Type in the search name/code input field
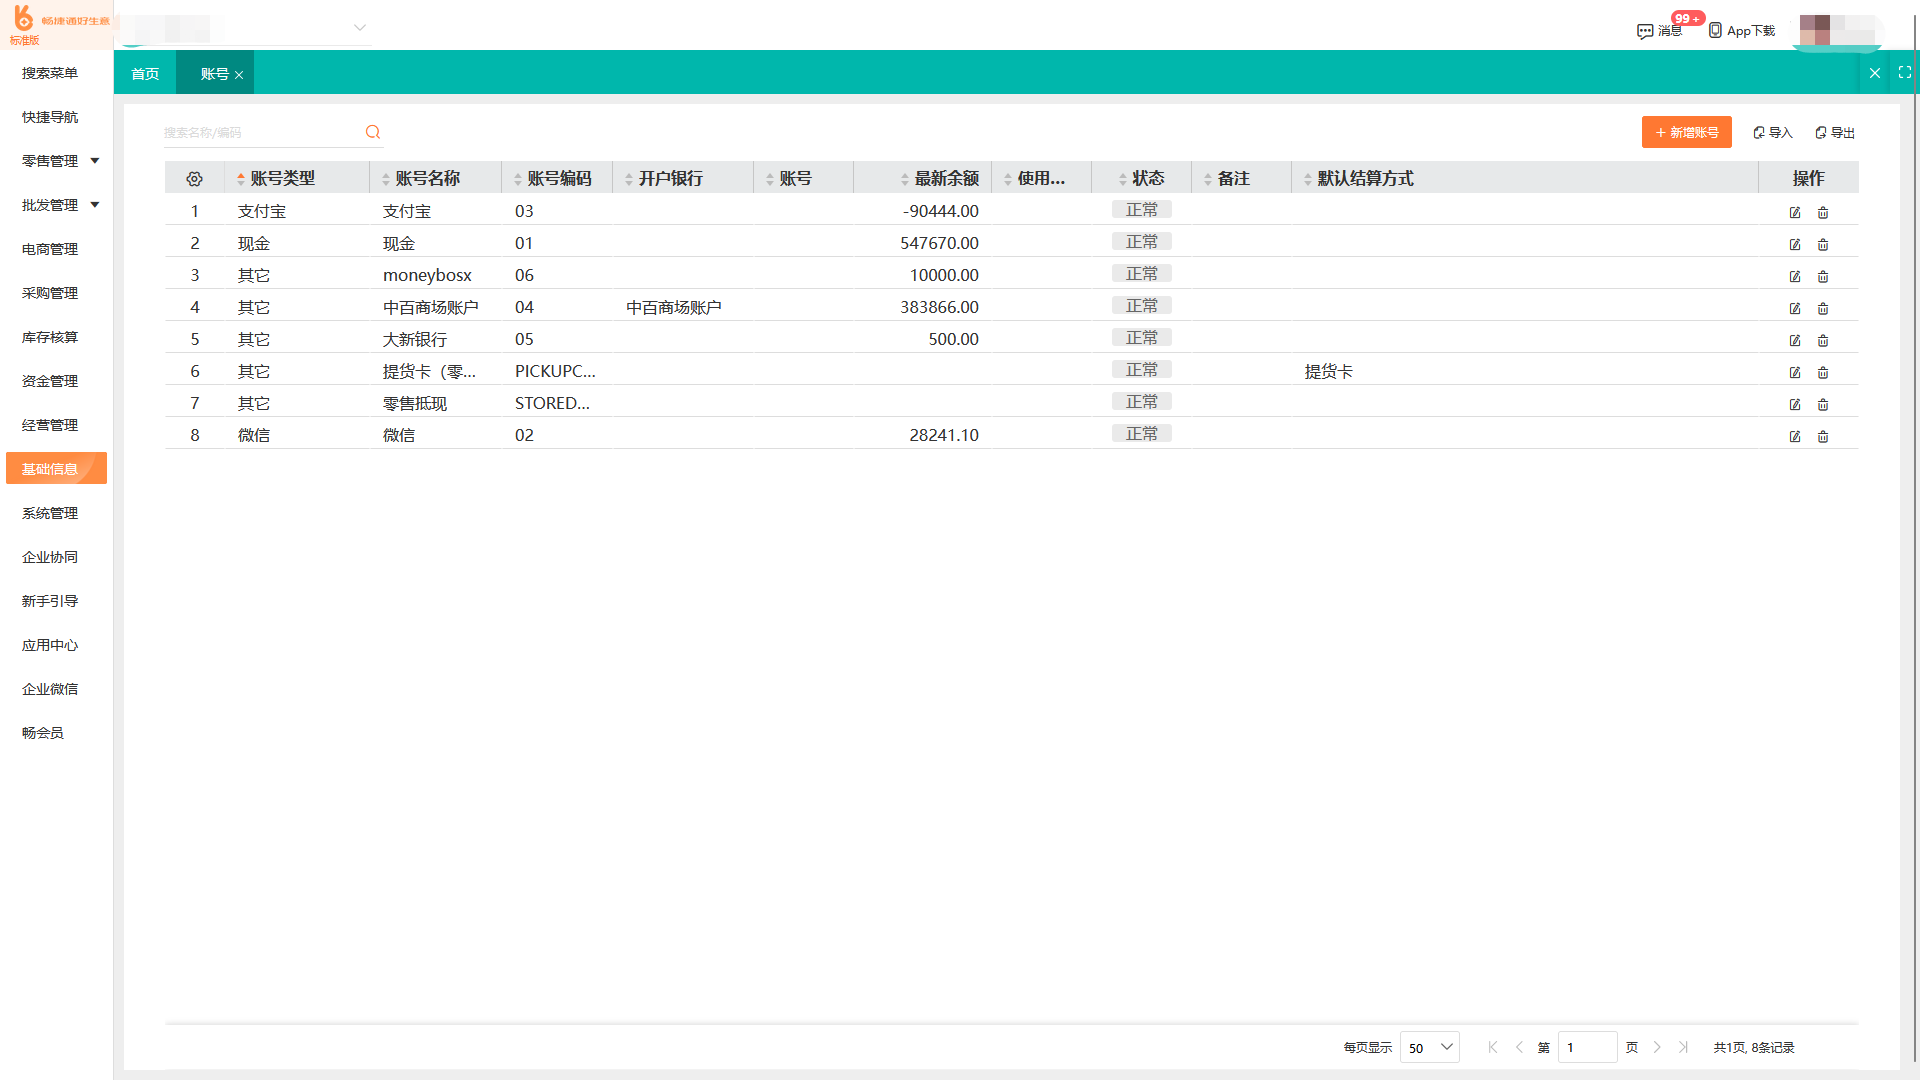Image resolution: width=1920 pixels, height=1080 pixels. (262, 131)
